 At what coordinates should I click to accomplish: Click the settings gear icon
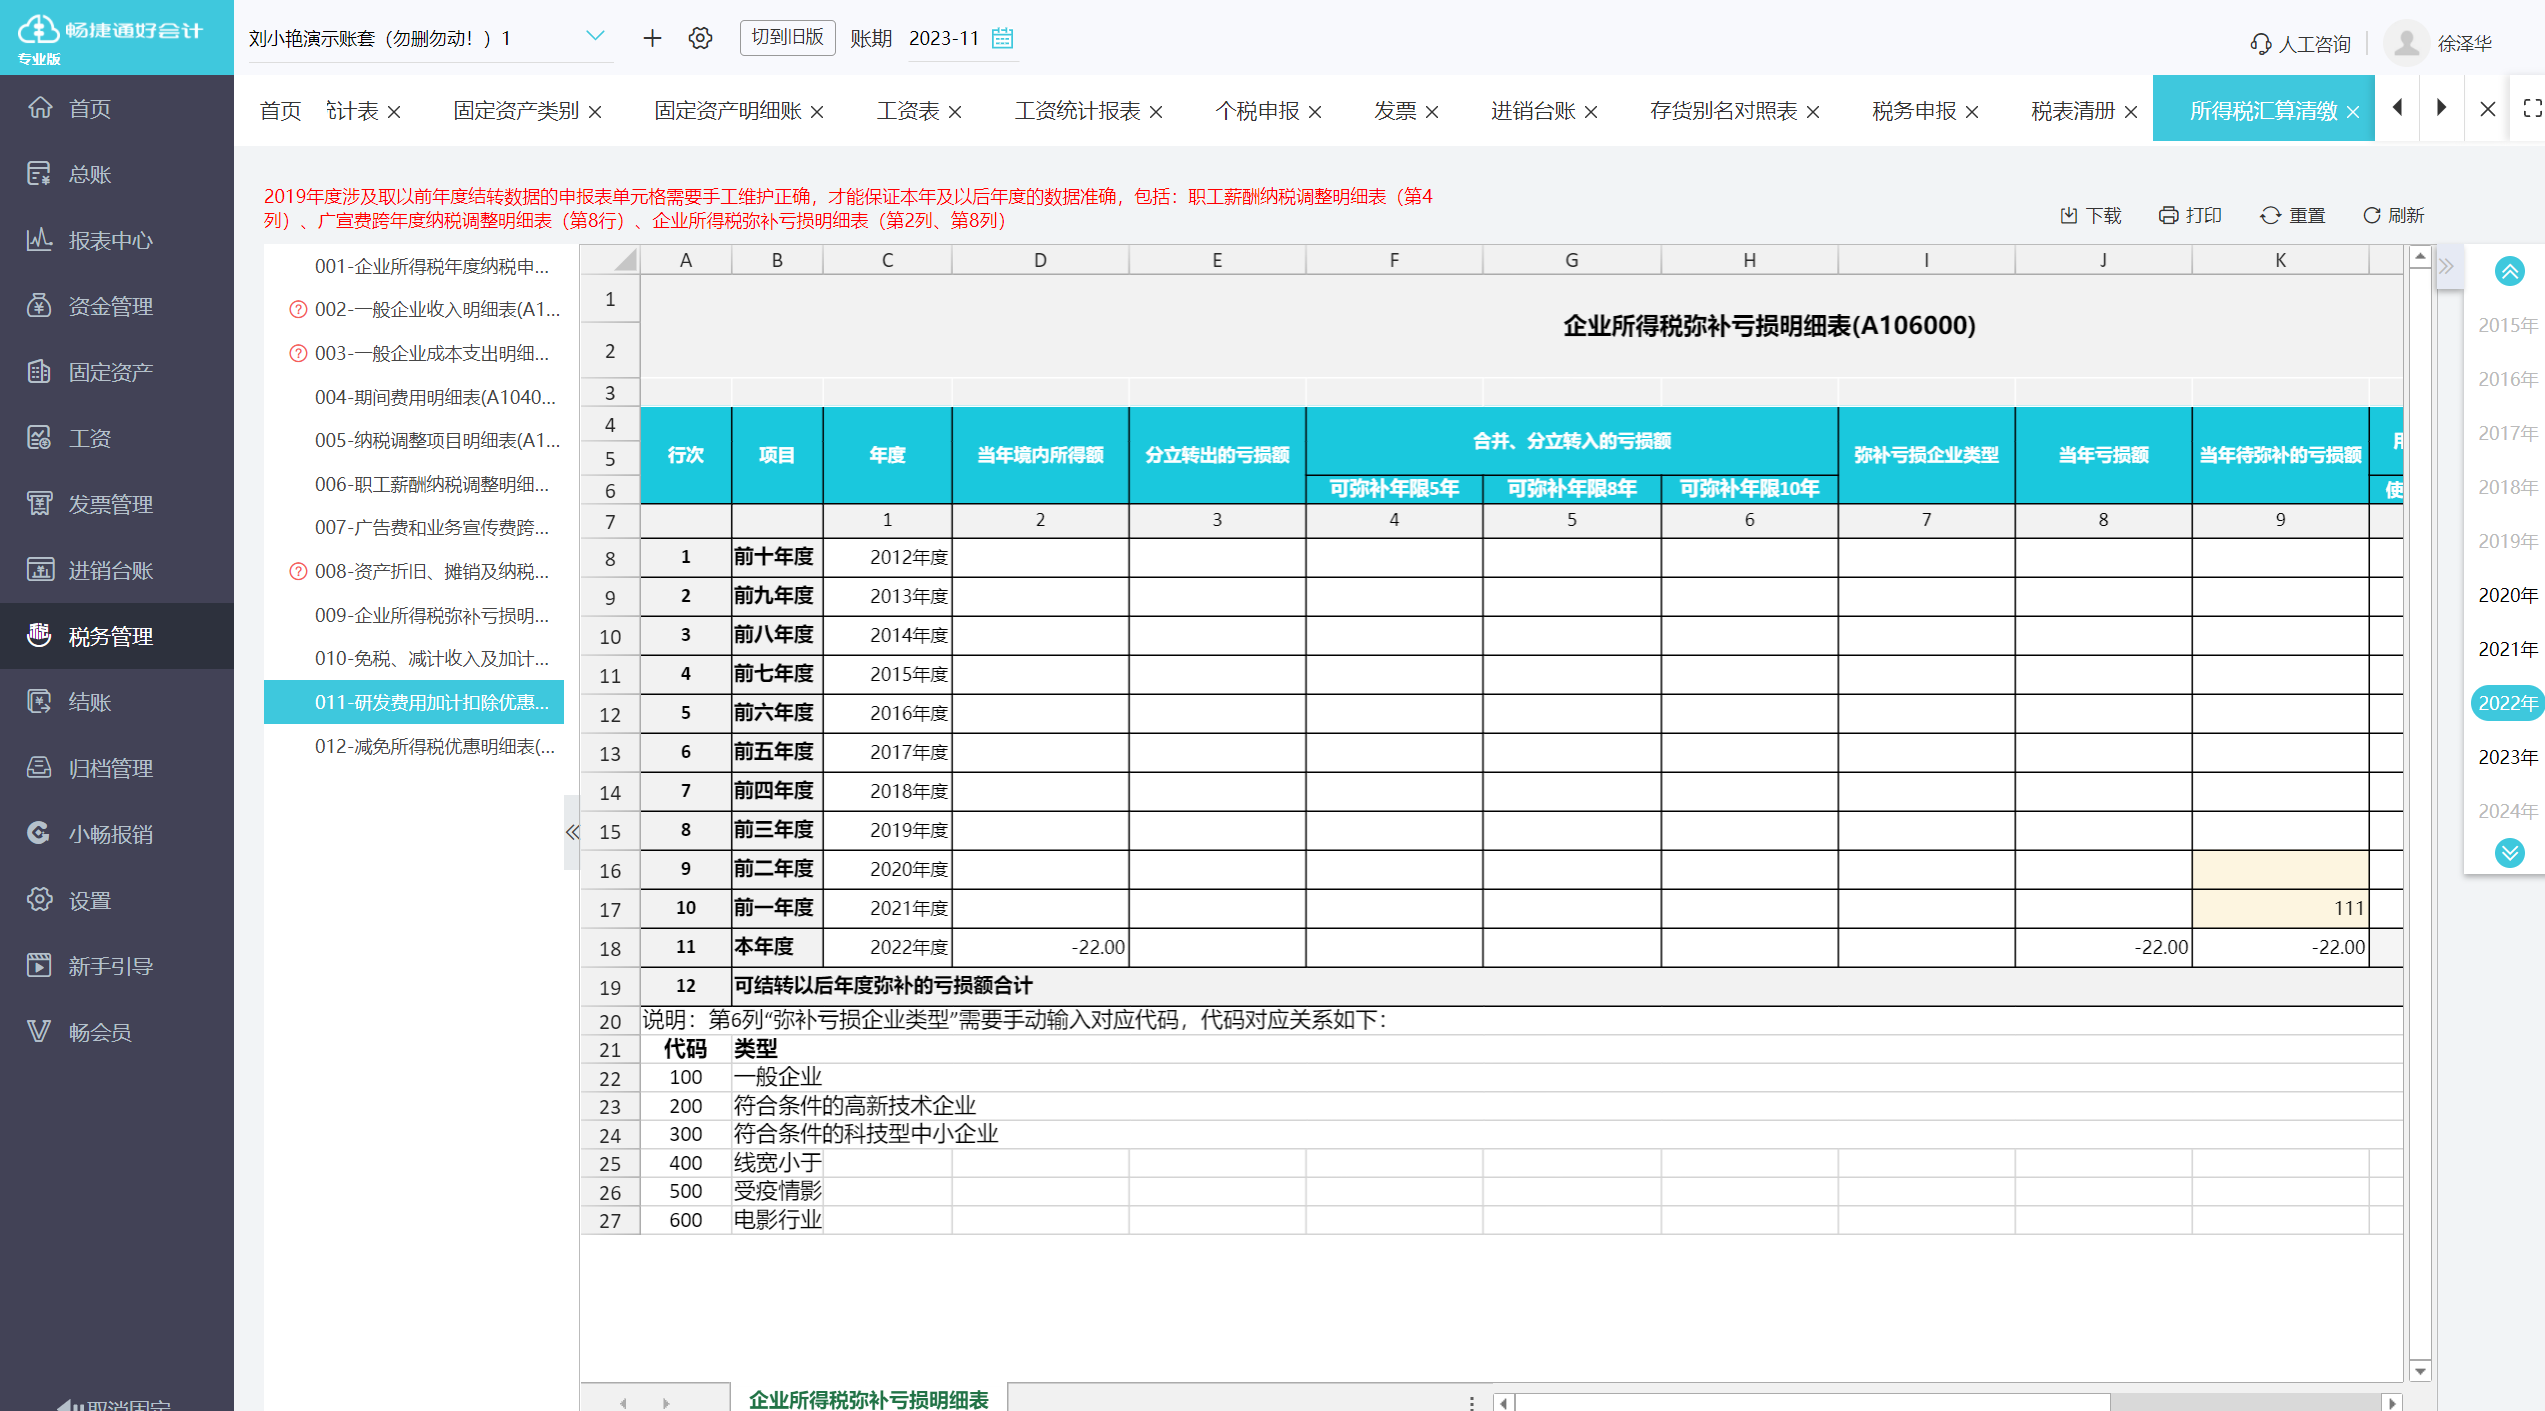(x=698, y=38)
